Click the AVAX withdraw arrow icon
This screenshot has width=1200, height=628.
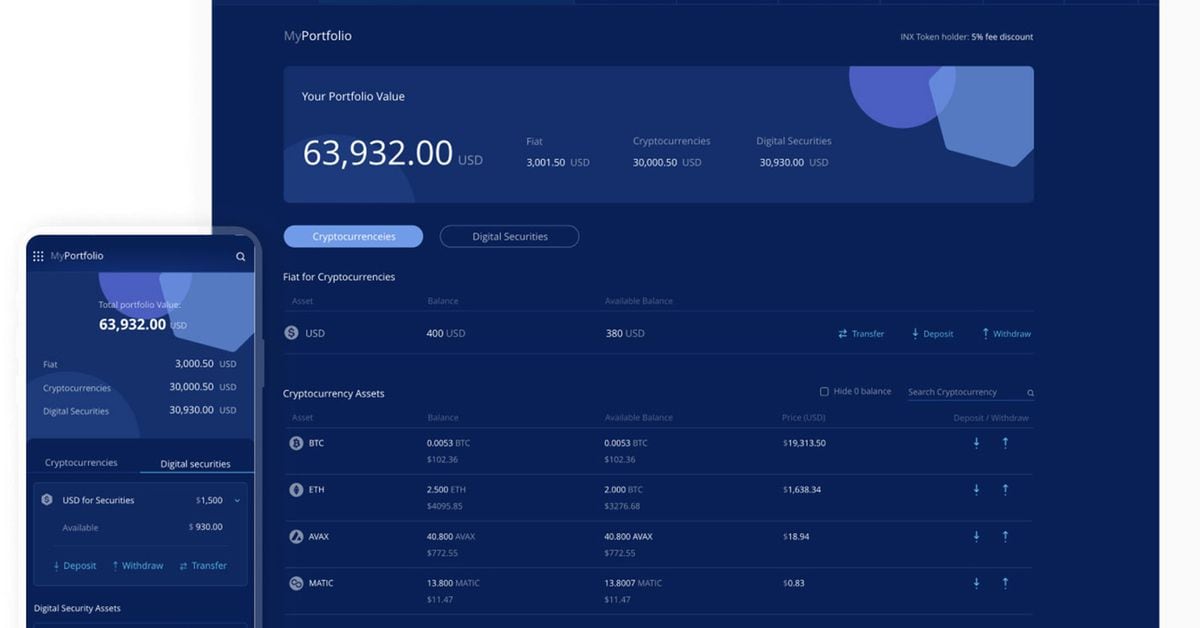(x=1005, y=537)
